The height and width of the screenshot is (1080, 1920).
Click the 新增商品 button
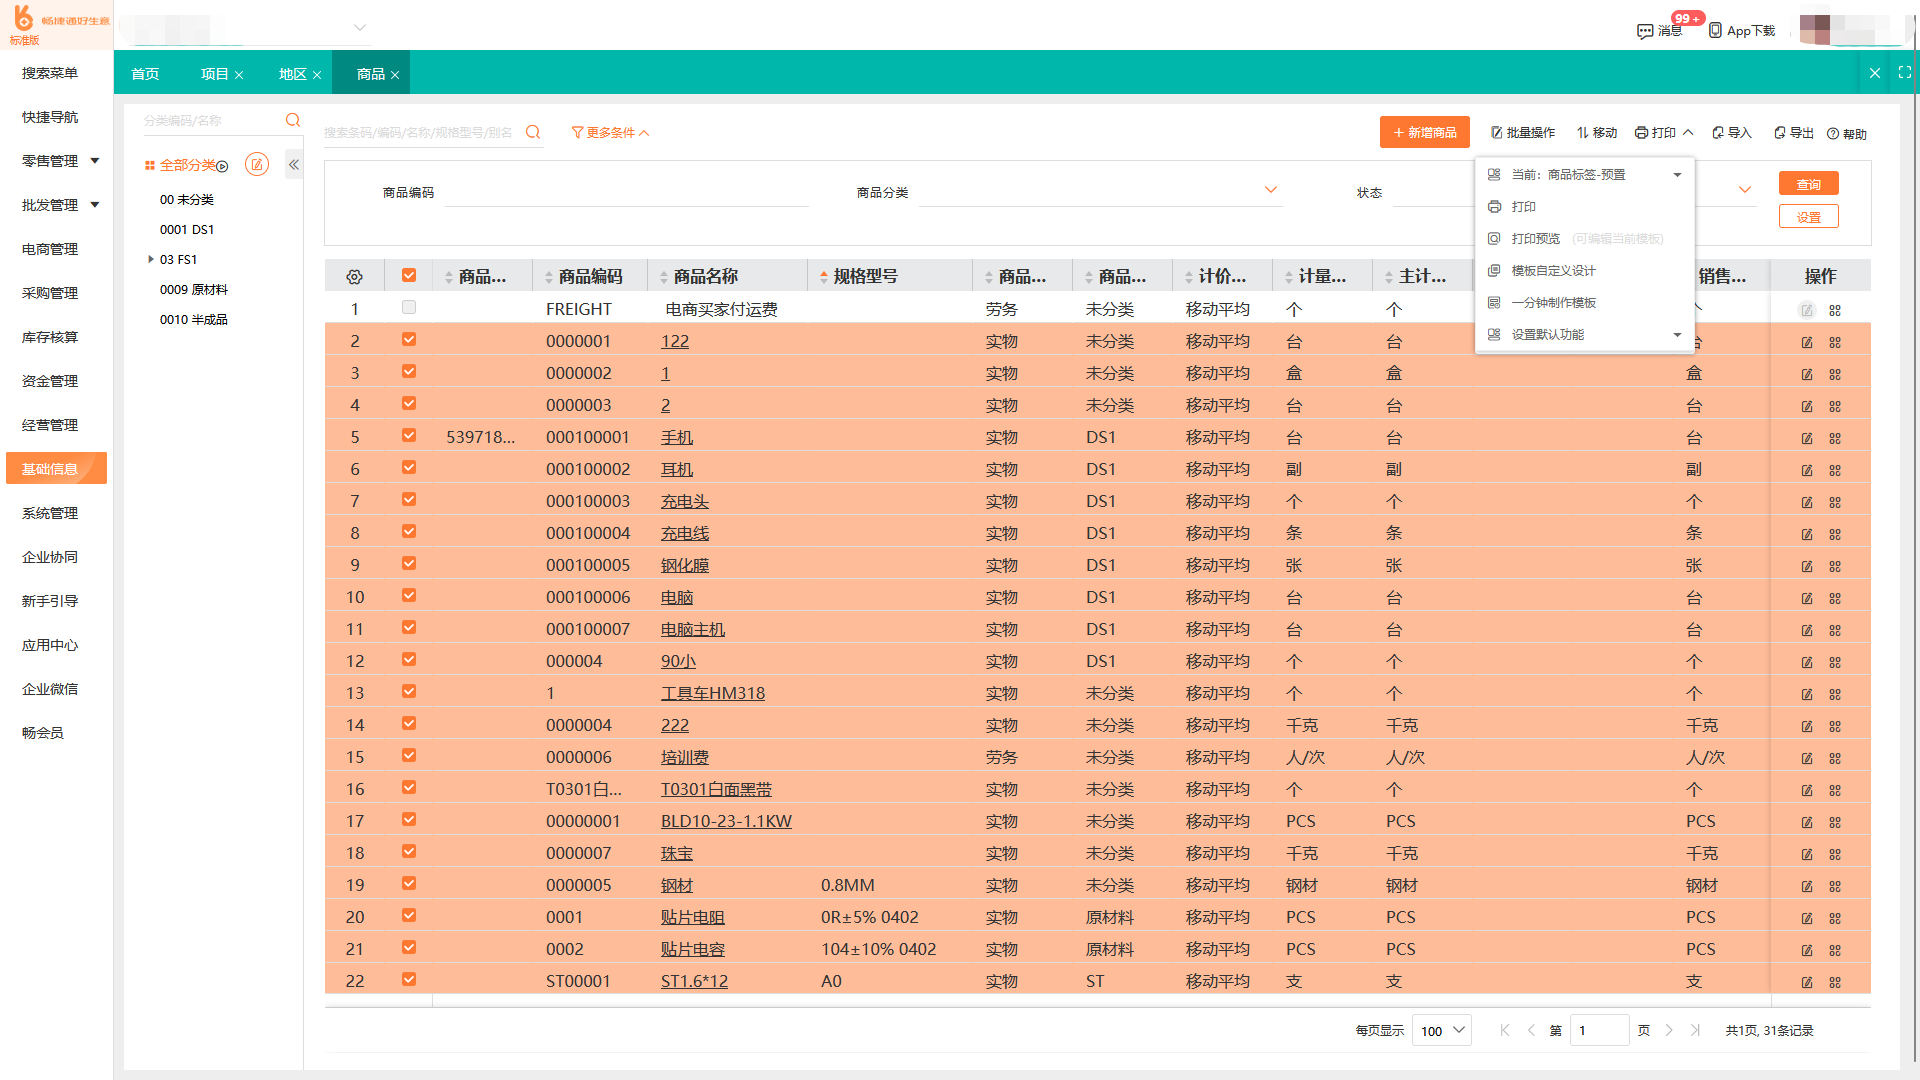(x=1423, y=132)
